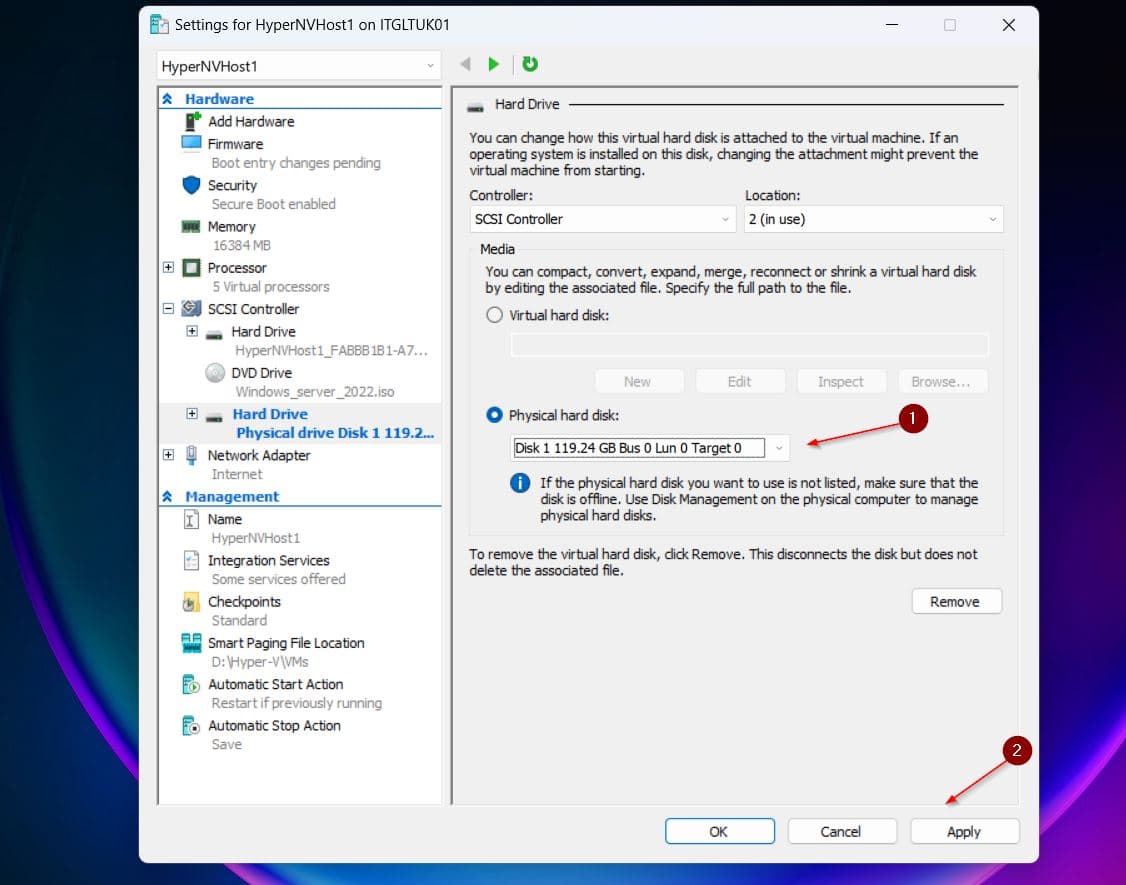The width and height of the screenshot is (1126, 885).
Task: Select the Memory icon
Action: pos(192,226)
